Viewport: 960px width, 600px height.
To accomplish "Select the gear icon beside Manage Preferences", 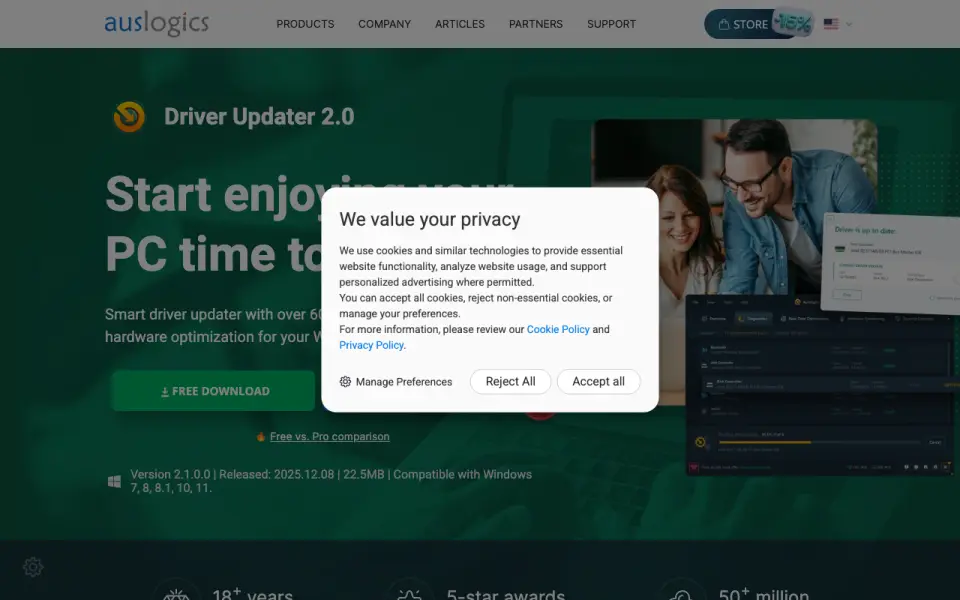I will 345,381.
